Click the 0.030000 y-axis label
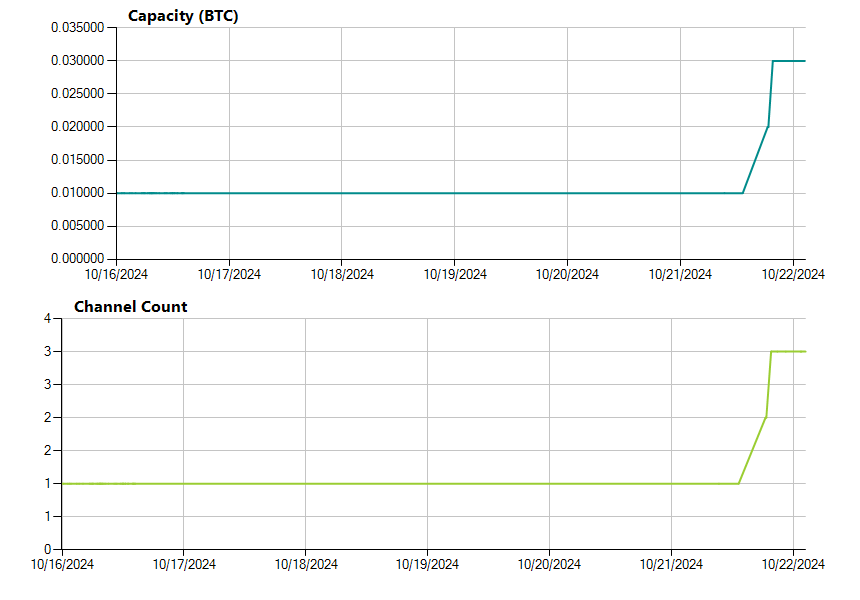The height and width of the screenshot is (600, 860). tap(77, 61)
